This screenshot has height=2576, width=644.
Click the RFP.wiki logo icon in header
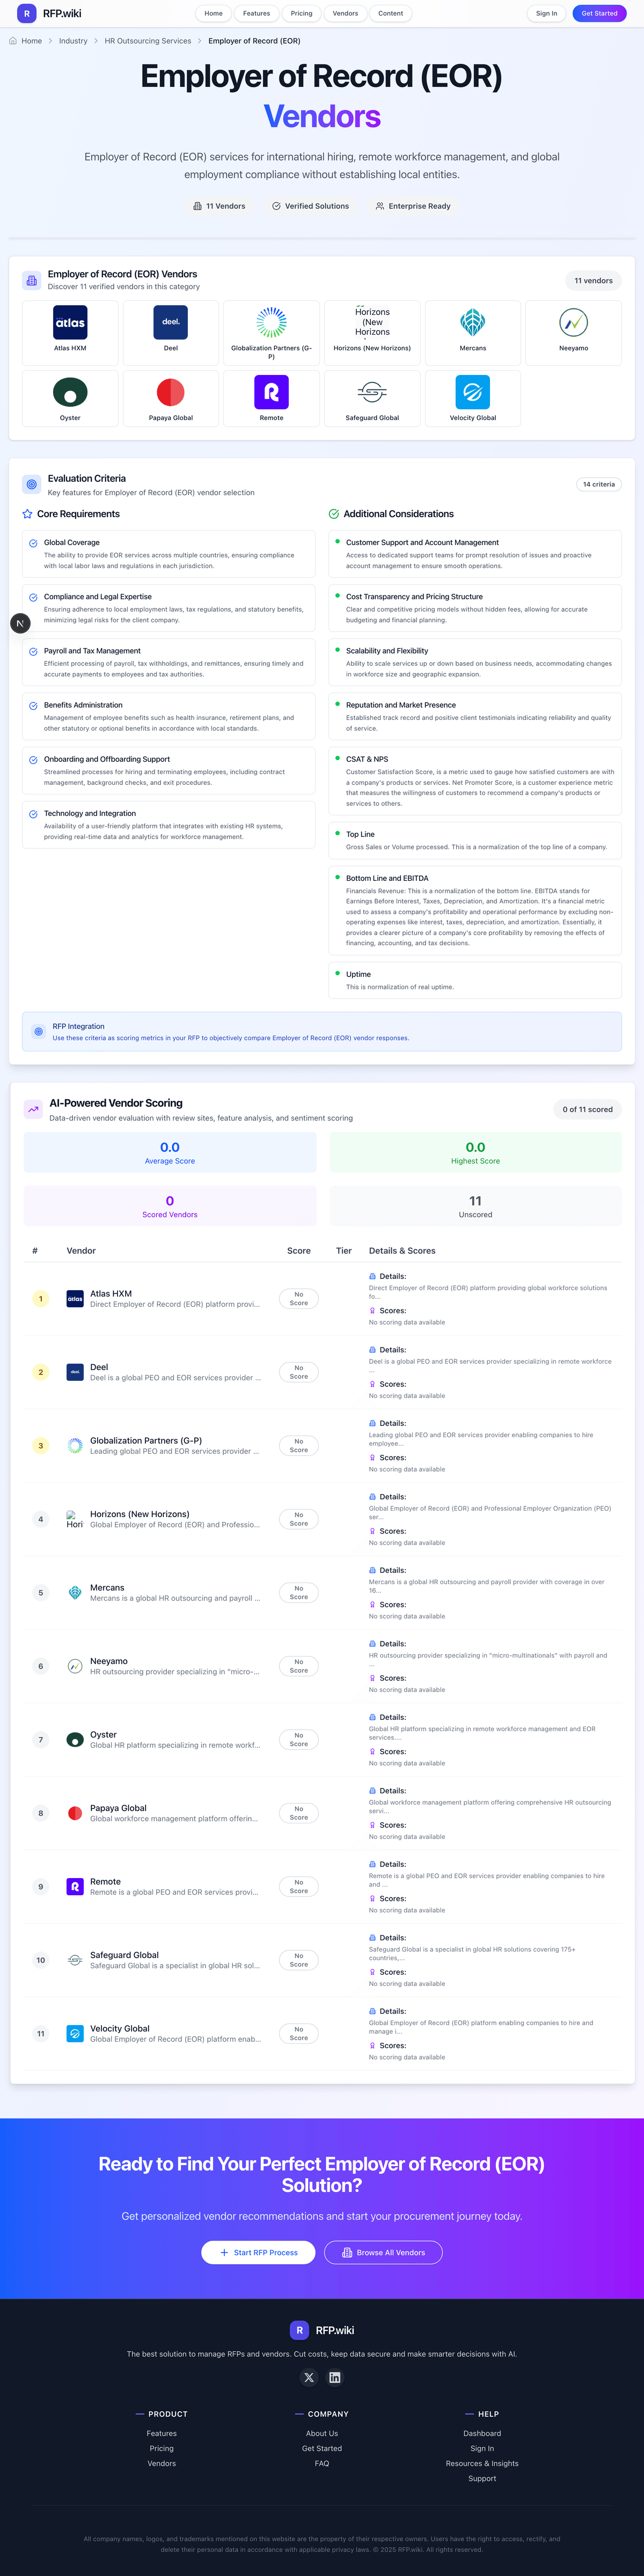pos(27,14)
